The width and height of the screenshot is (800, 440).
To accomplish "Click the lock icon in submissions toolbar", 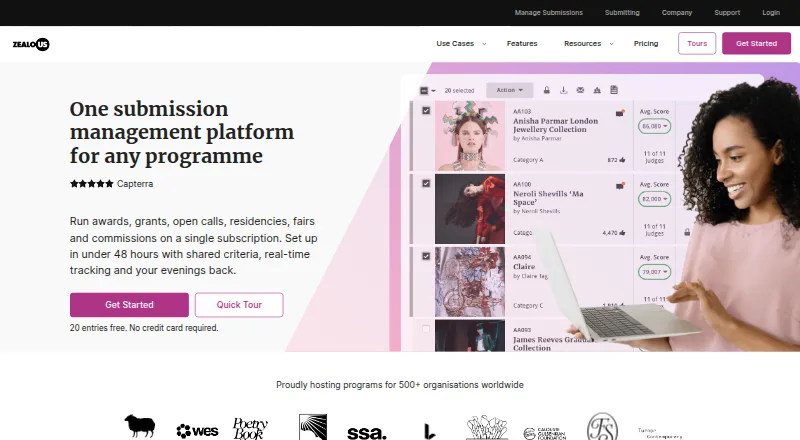I will pyautogui.click(x=546, y=90).
